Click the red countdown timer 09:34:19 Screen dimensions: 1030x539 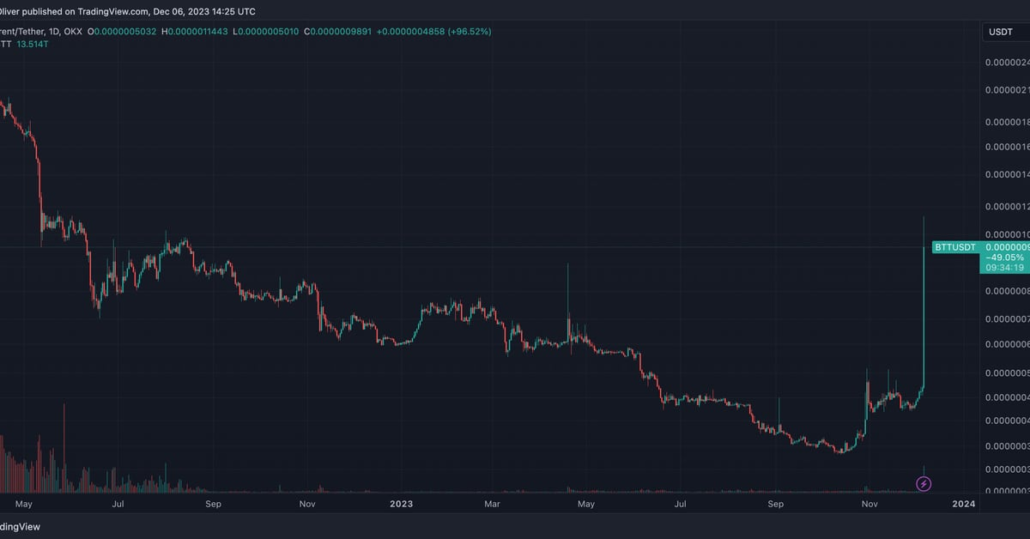(1004, 267)
